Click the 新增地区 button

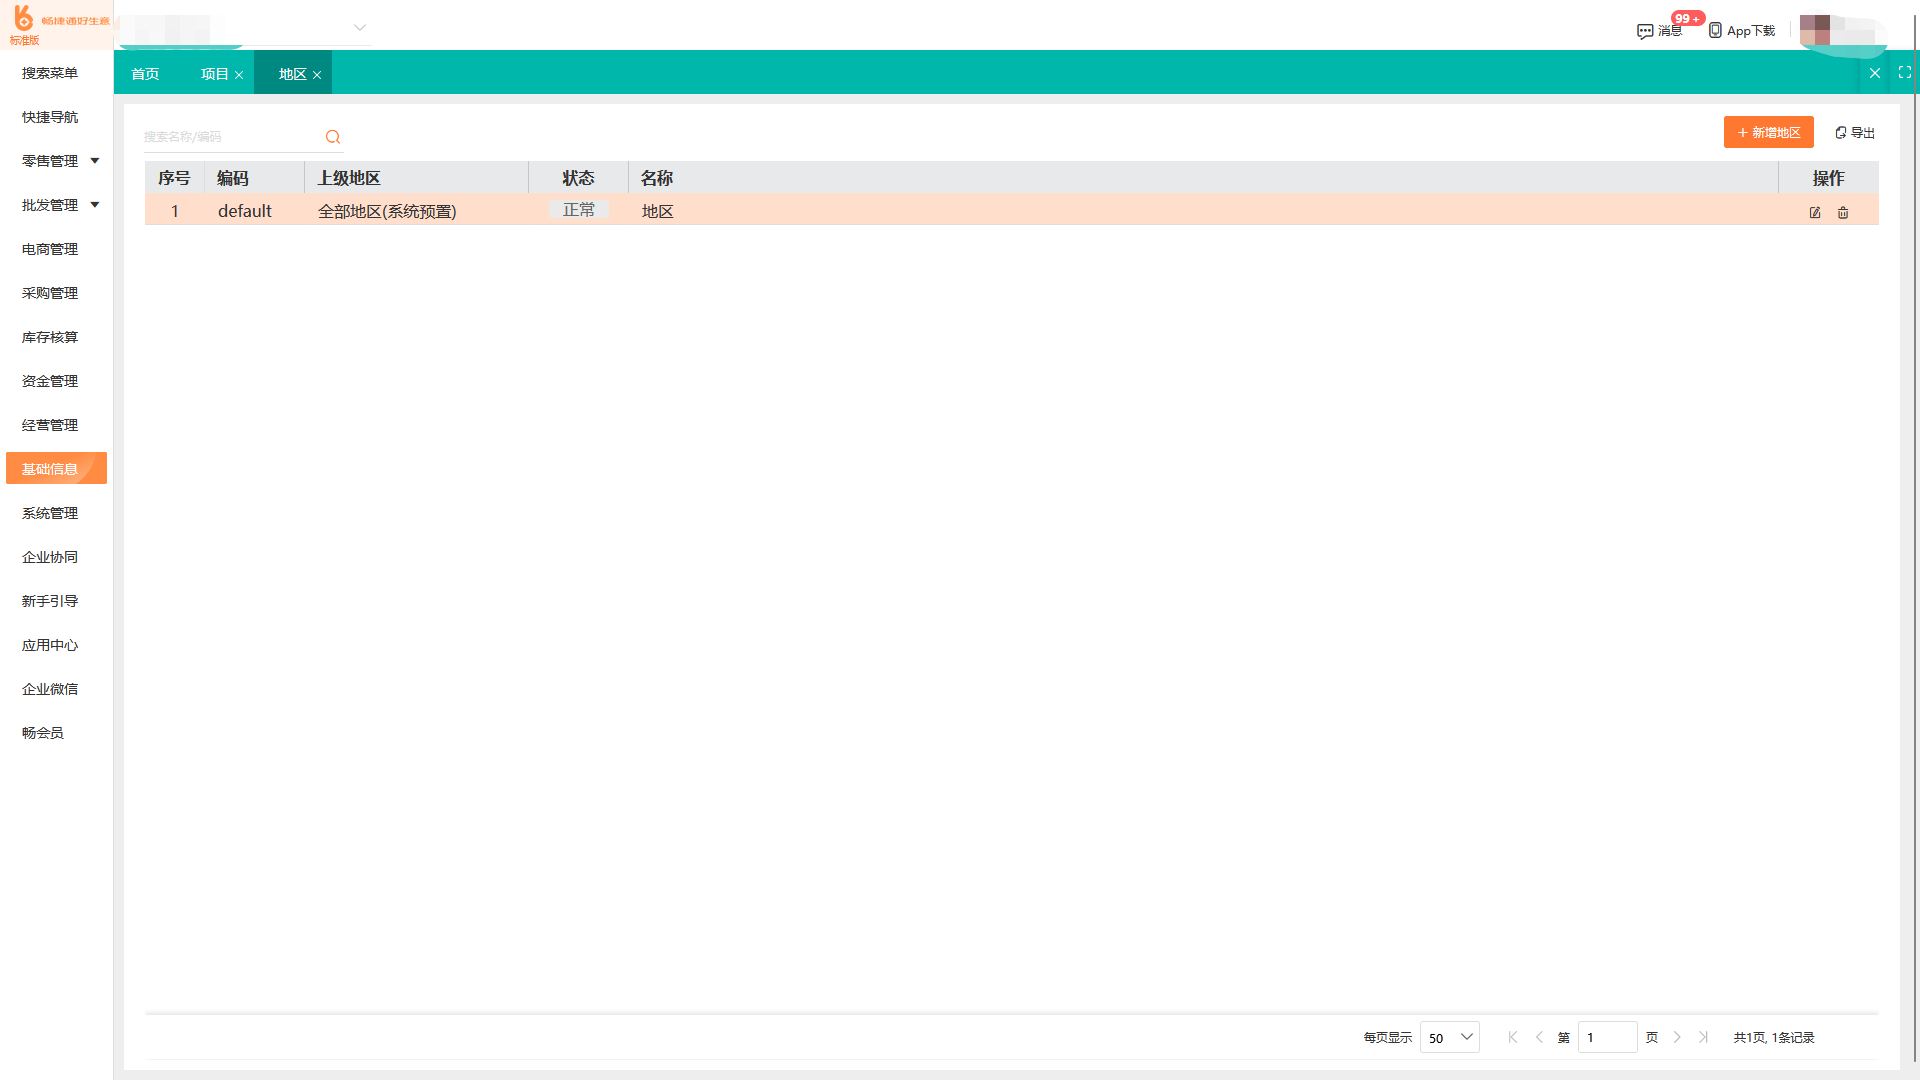(1768, 132)
